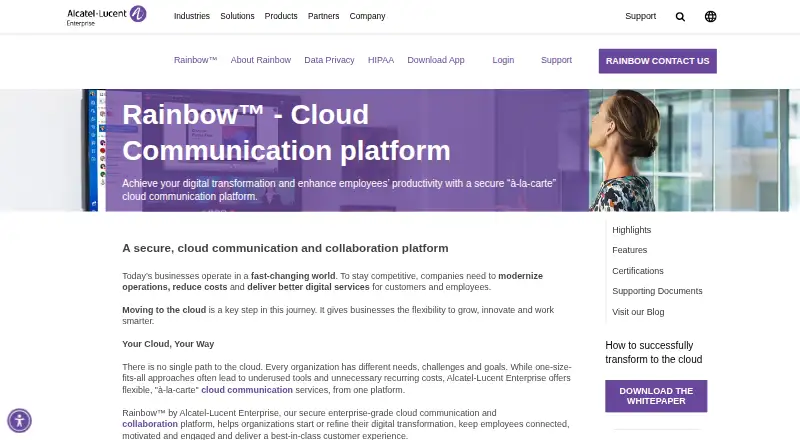The width and height of the screenshot is (800, 440).
Task: Open the Visit our Blog link
Action: 638,312
